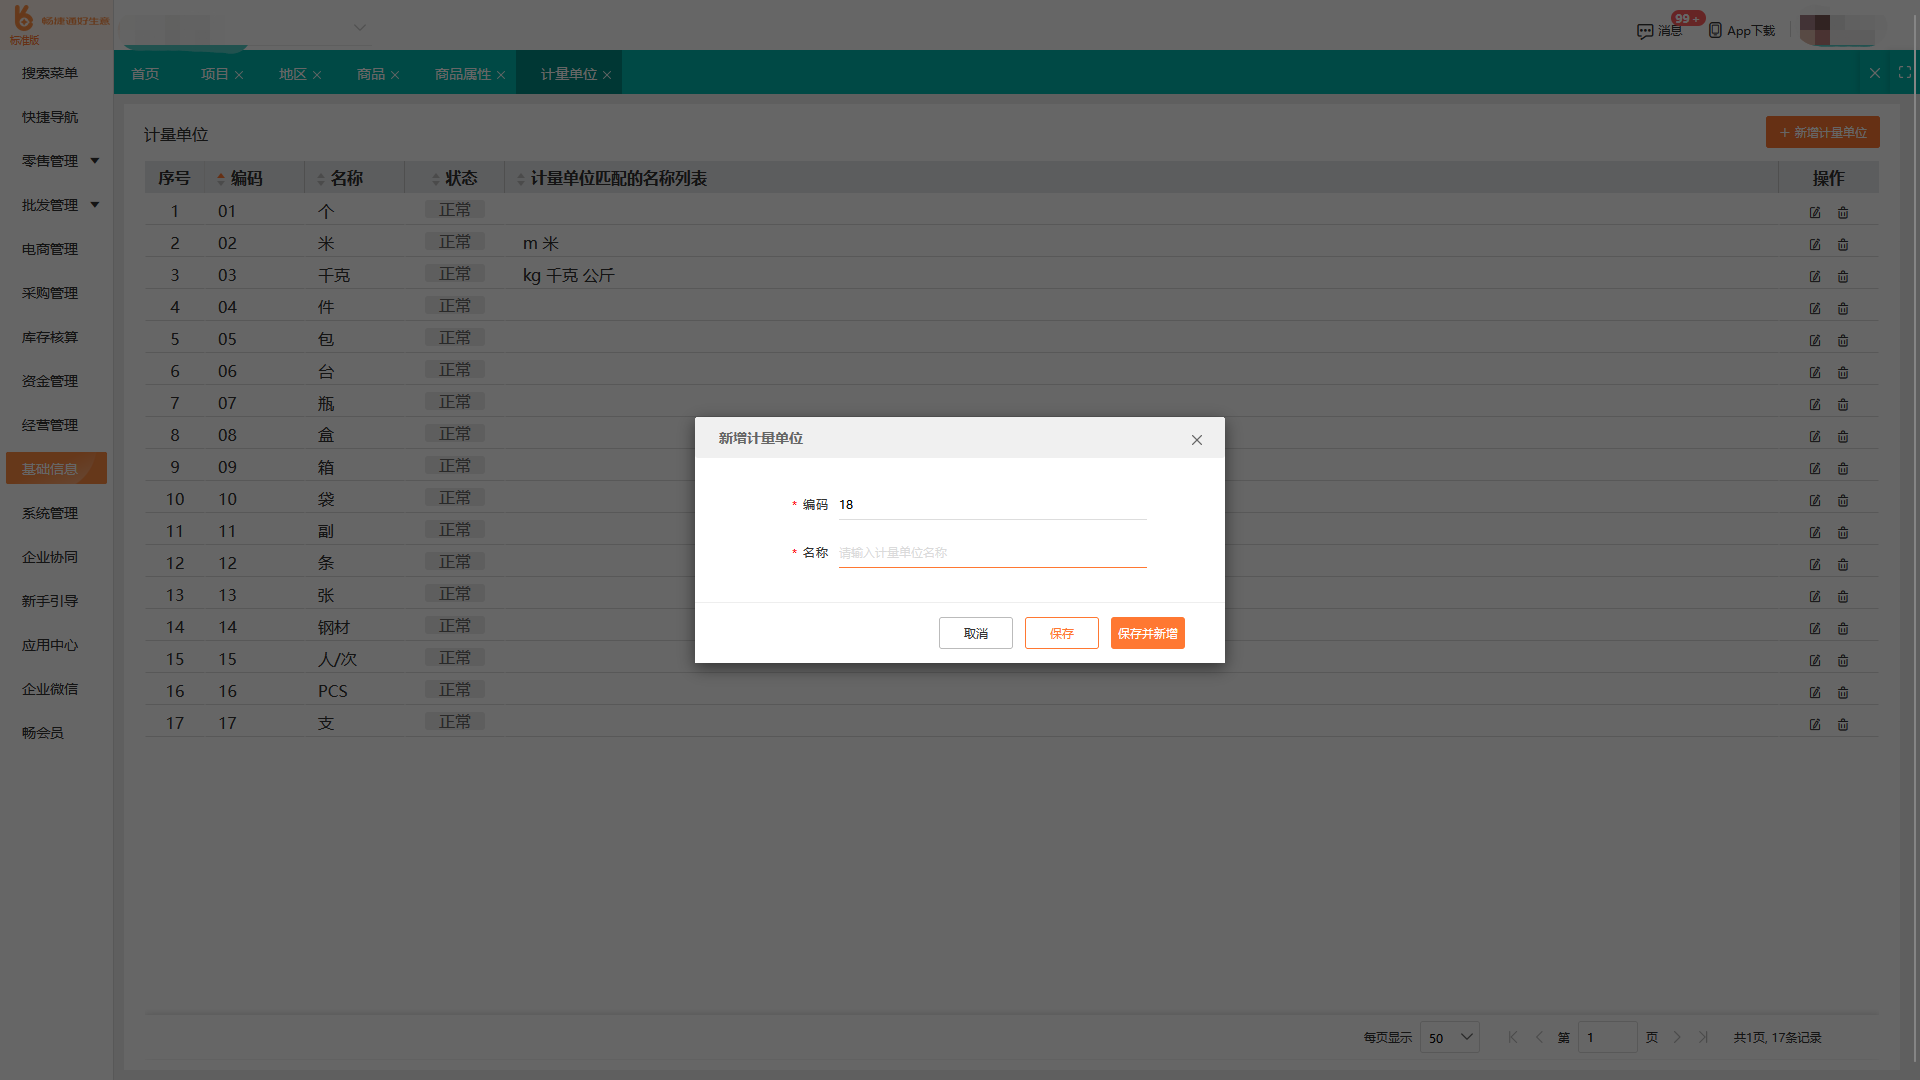Click the delete icon for row 17
1920x1080 pixels.
click(1844, 724)
